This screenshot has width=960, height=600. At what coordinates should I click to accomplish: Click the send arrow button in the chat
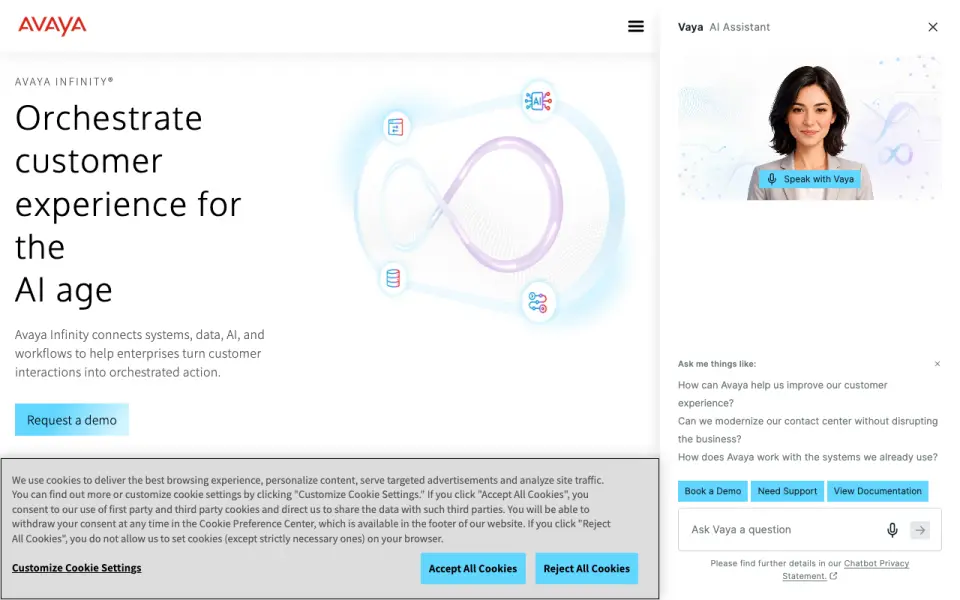[x=920, y=530]
